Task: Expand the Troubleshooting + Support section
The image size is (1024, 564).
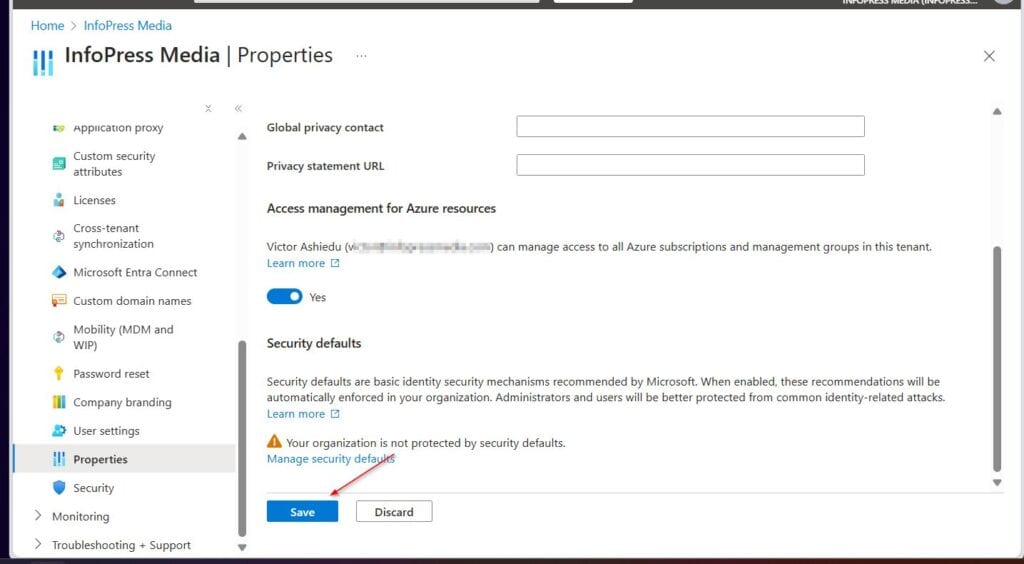Action: click(x=38, y=544)
